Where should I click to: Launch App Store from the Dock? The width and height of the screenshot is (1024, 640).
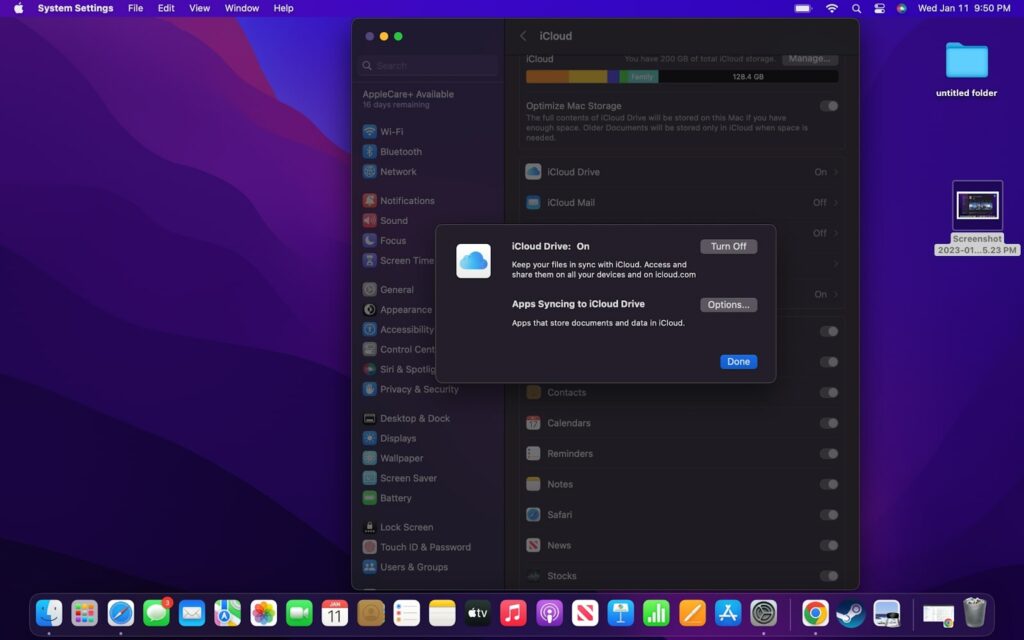[x=728, y=613]
